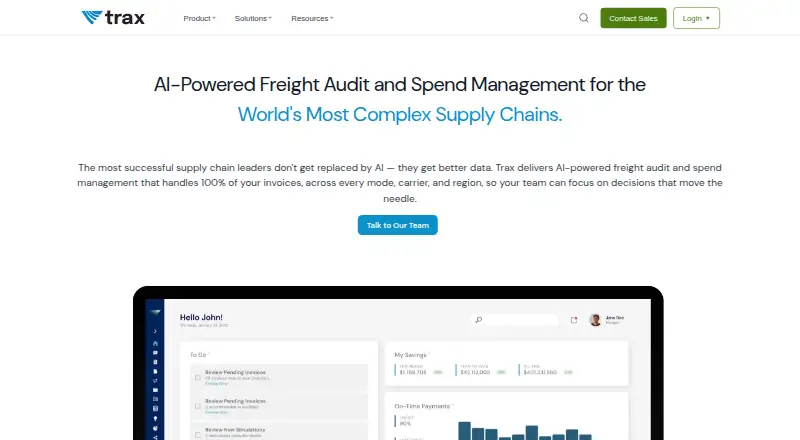Screen dimensions: 800x440
Task: Click the calculator icon in dashboard sidebar
Action: (155, 408)
